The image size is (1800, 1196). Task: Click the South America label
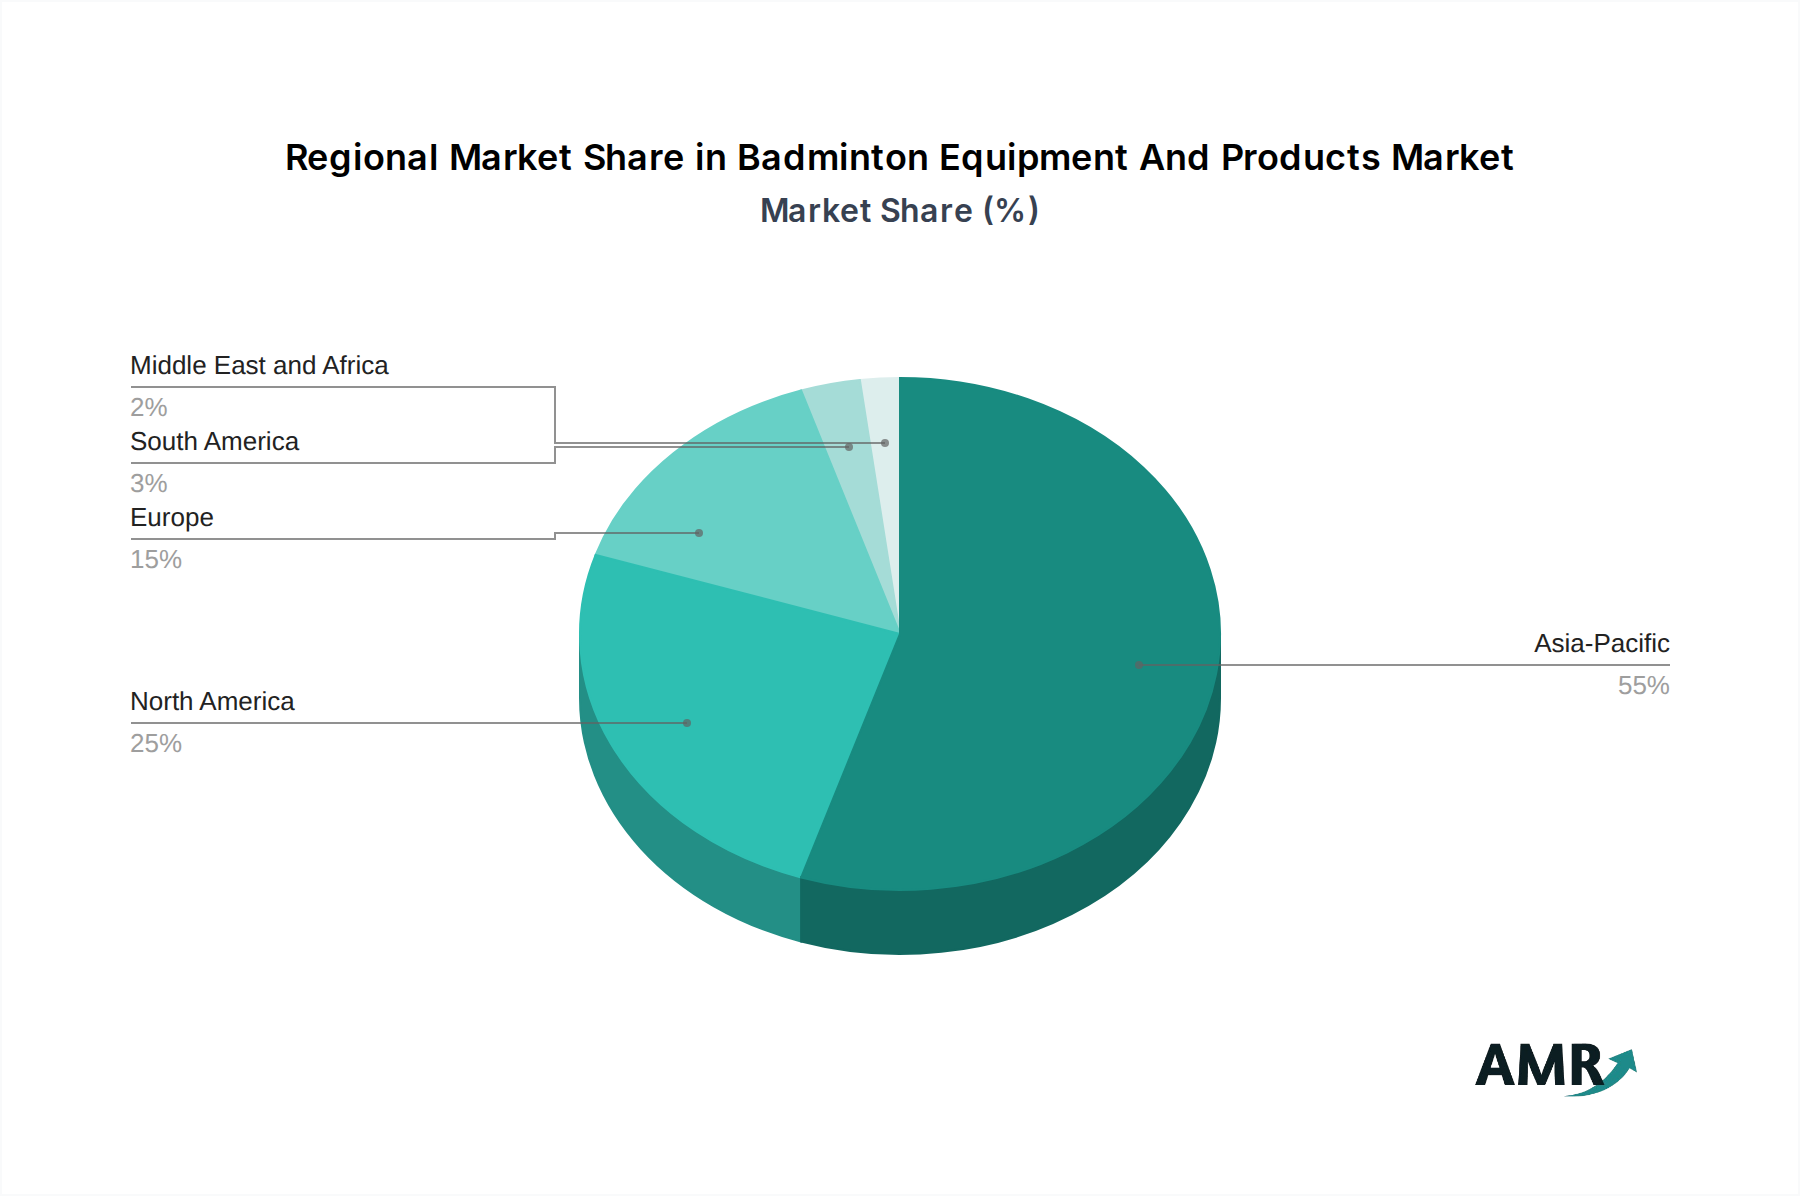214,441
